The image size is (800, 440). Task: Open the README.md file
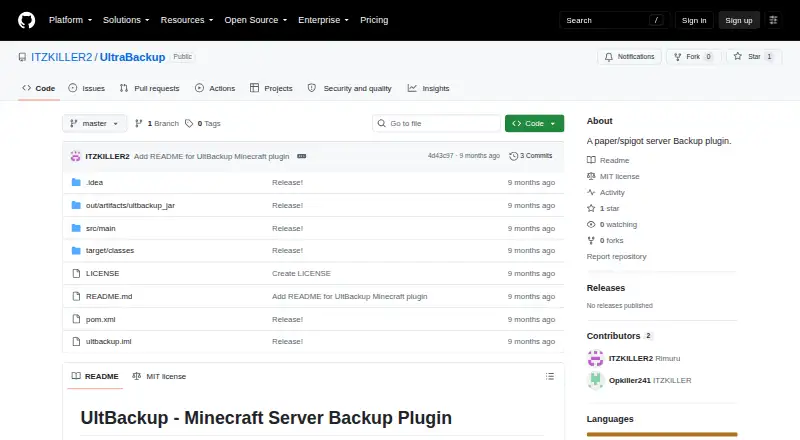(109, 297)
